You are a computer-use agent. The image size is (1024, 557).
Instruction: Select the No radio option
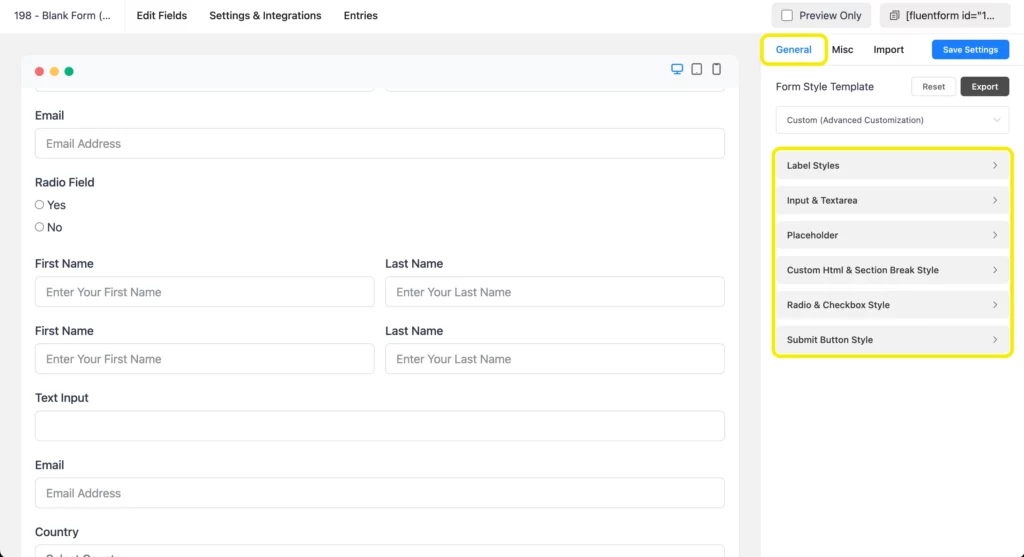pyautogui.click(x=40, y=227)
